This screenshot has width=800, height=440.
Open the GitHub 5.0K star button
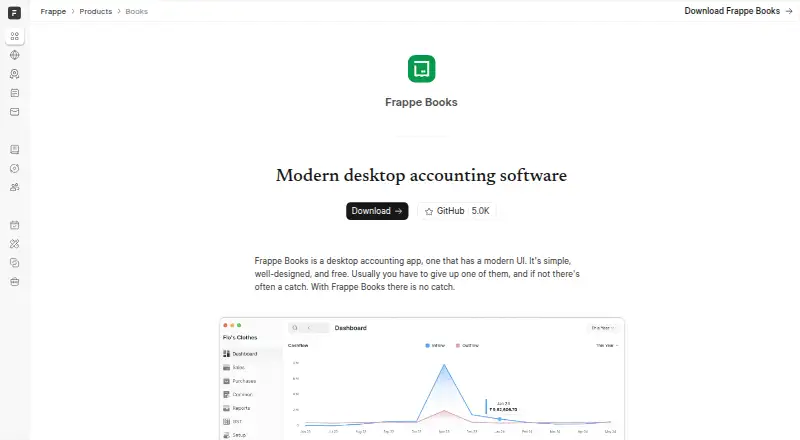click(457, 211)
